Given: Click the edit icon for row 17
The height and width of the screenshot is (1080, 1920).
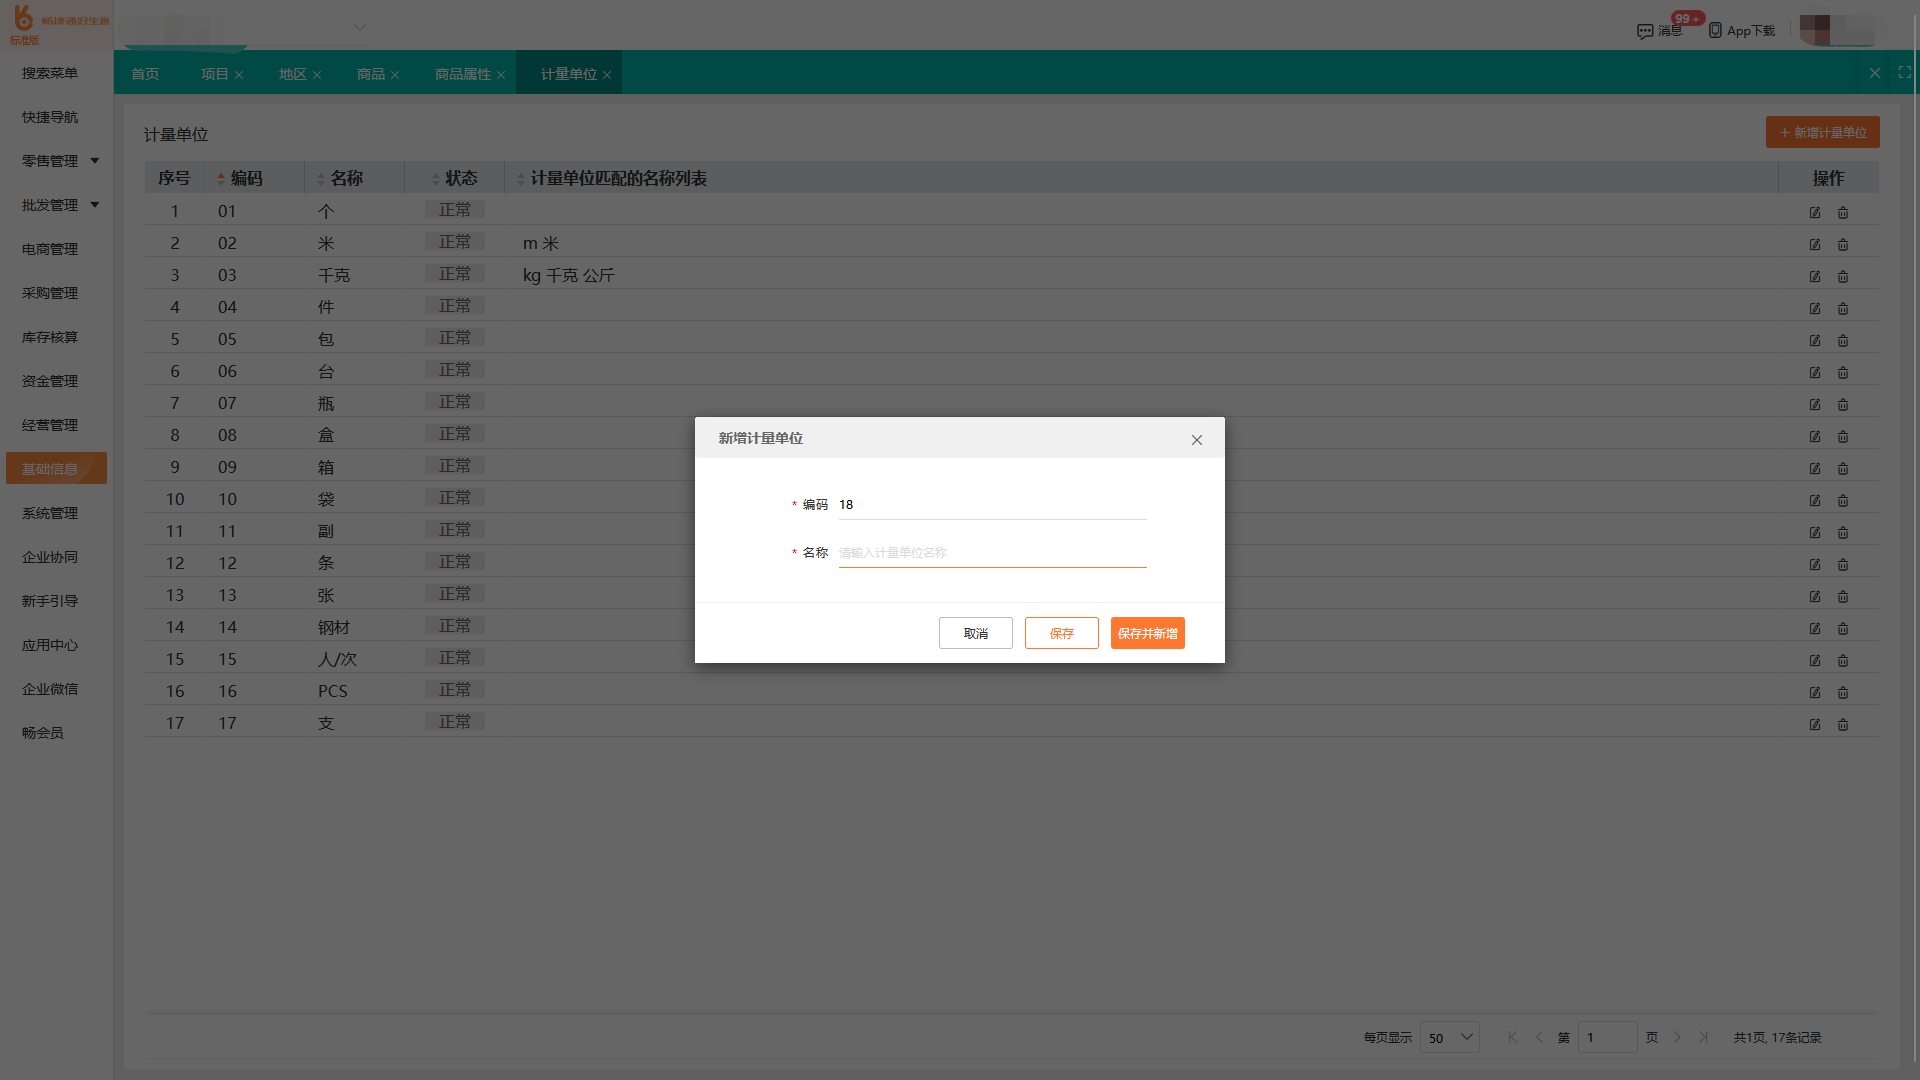Looking at the screenshot, I should coord(1815,724).
